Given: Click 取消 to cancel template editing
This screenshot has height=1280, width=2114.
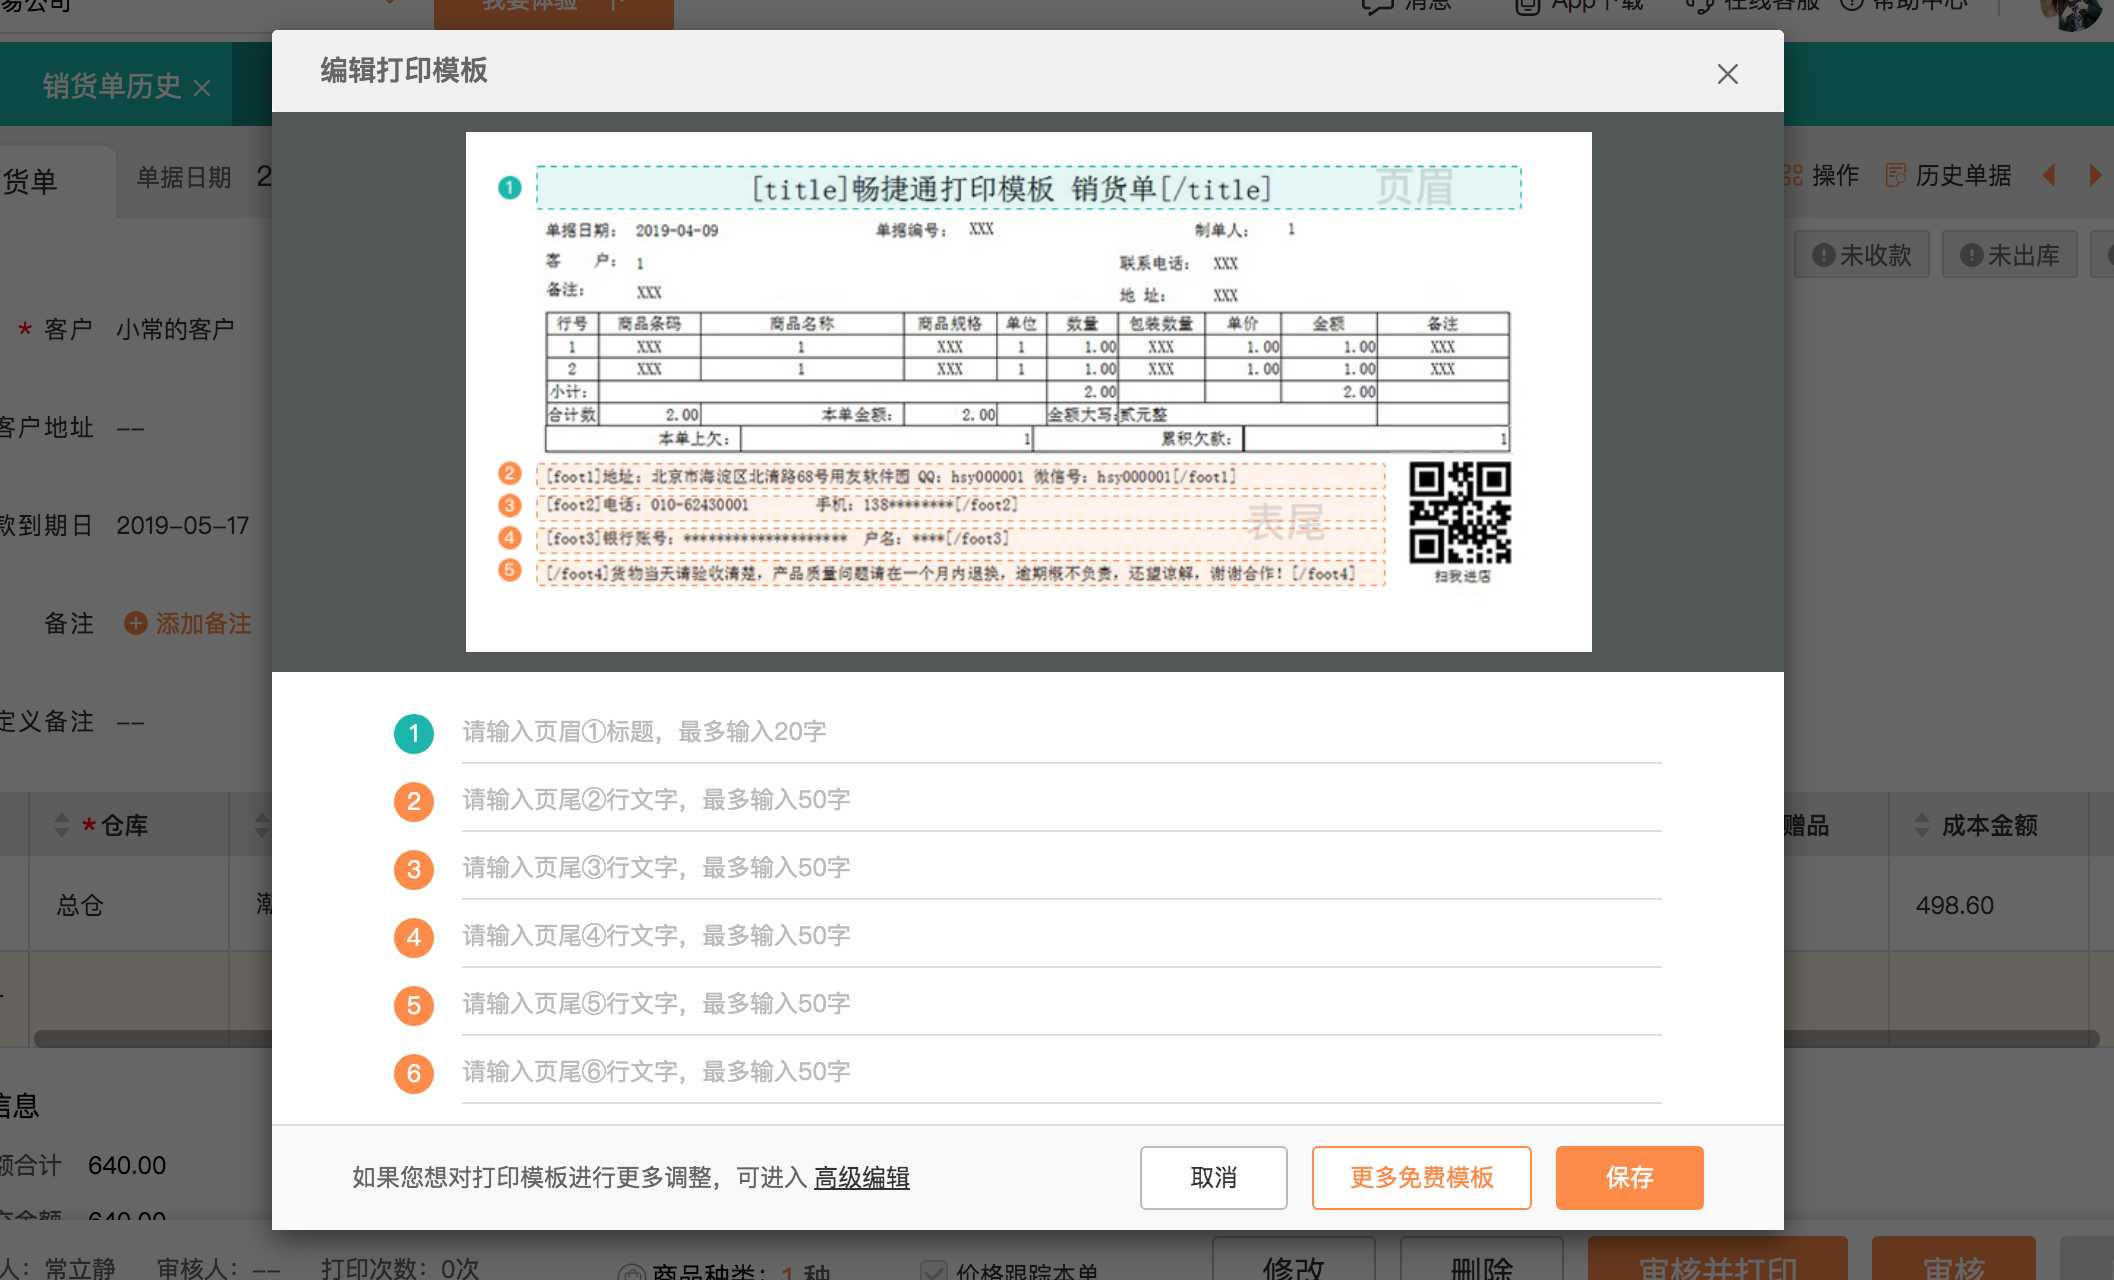Looking at the screenshot, I should 1216,1177.
